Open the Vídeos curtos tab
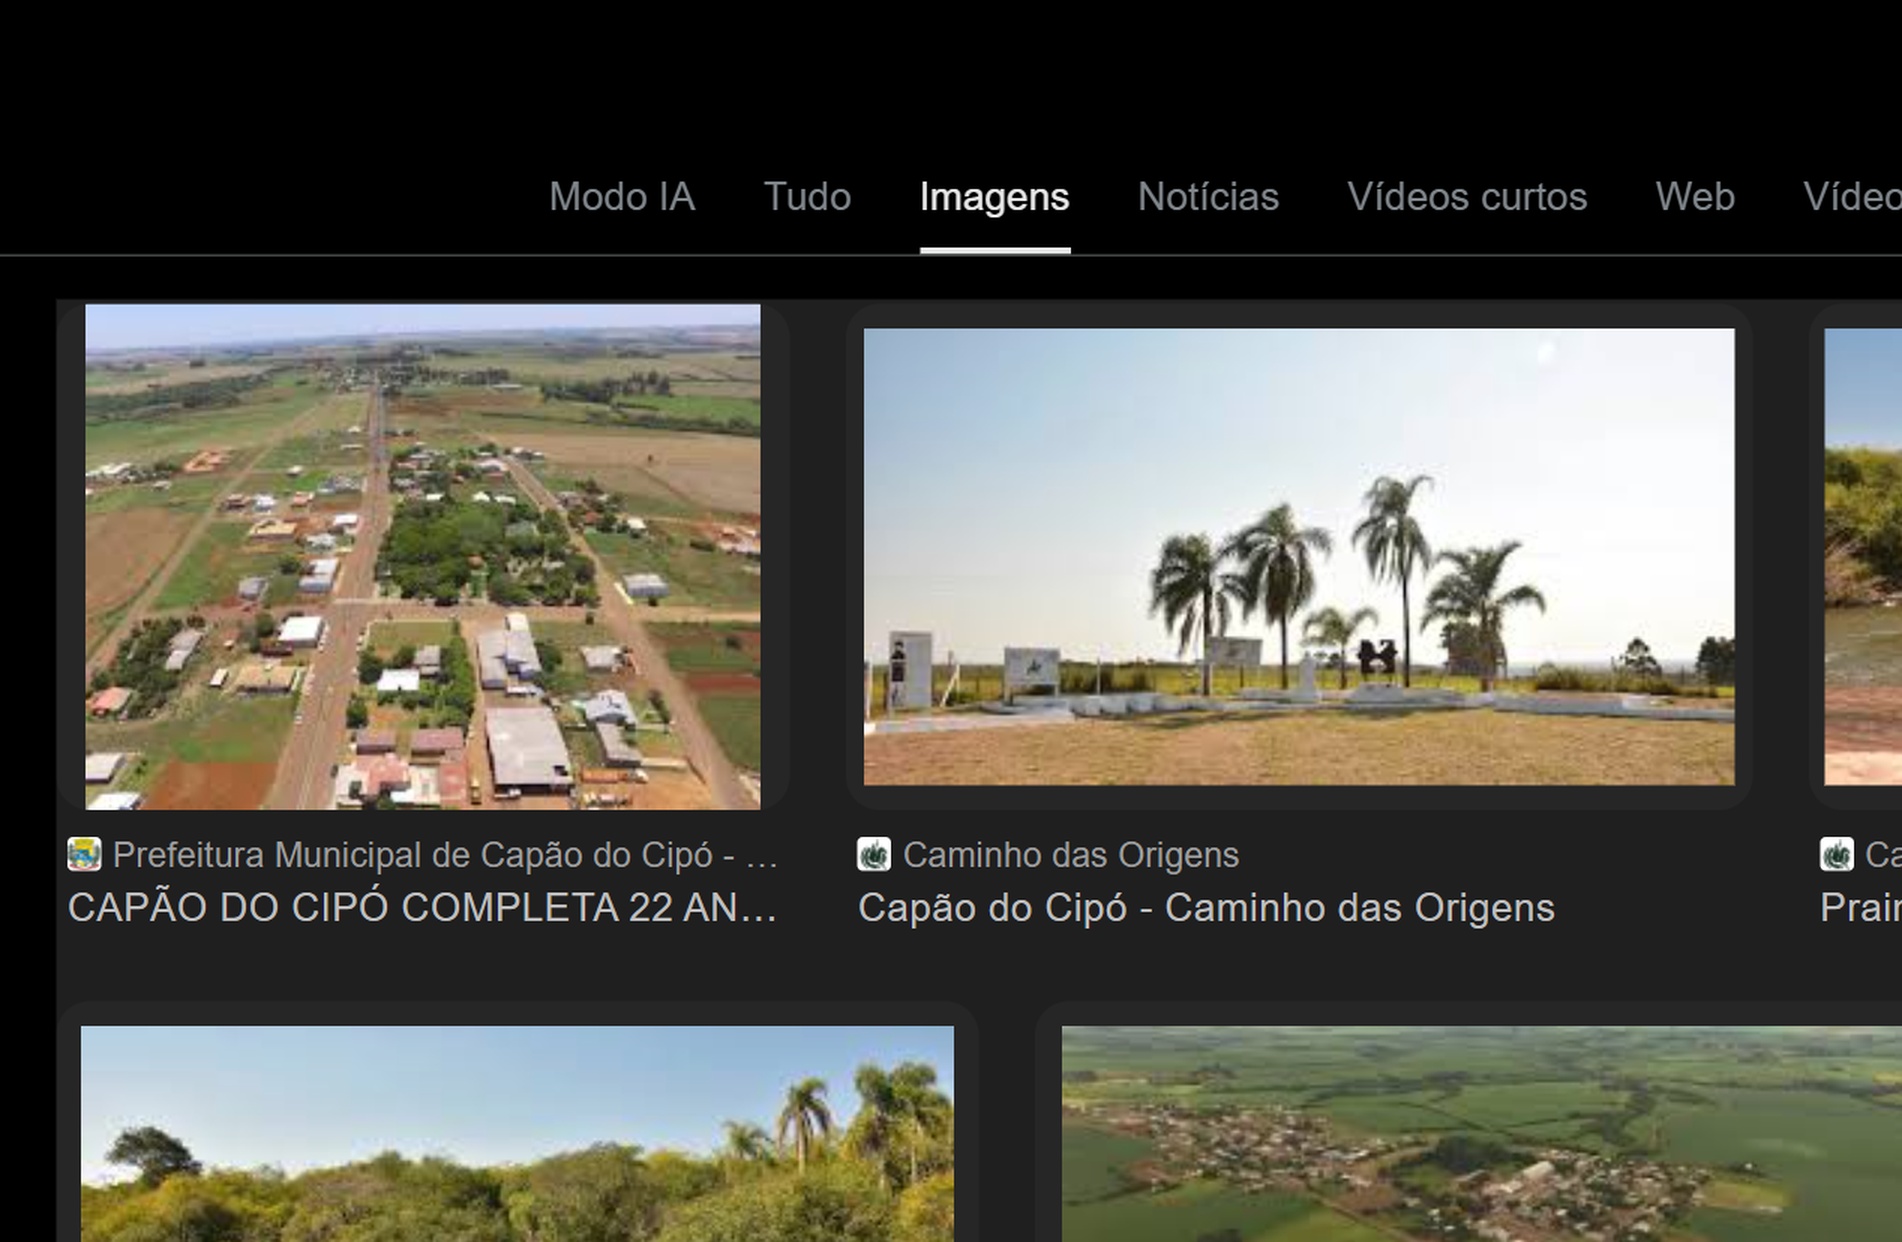1902x1242 pixels. pos(1466,197)
